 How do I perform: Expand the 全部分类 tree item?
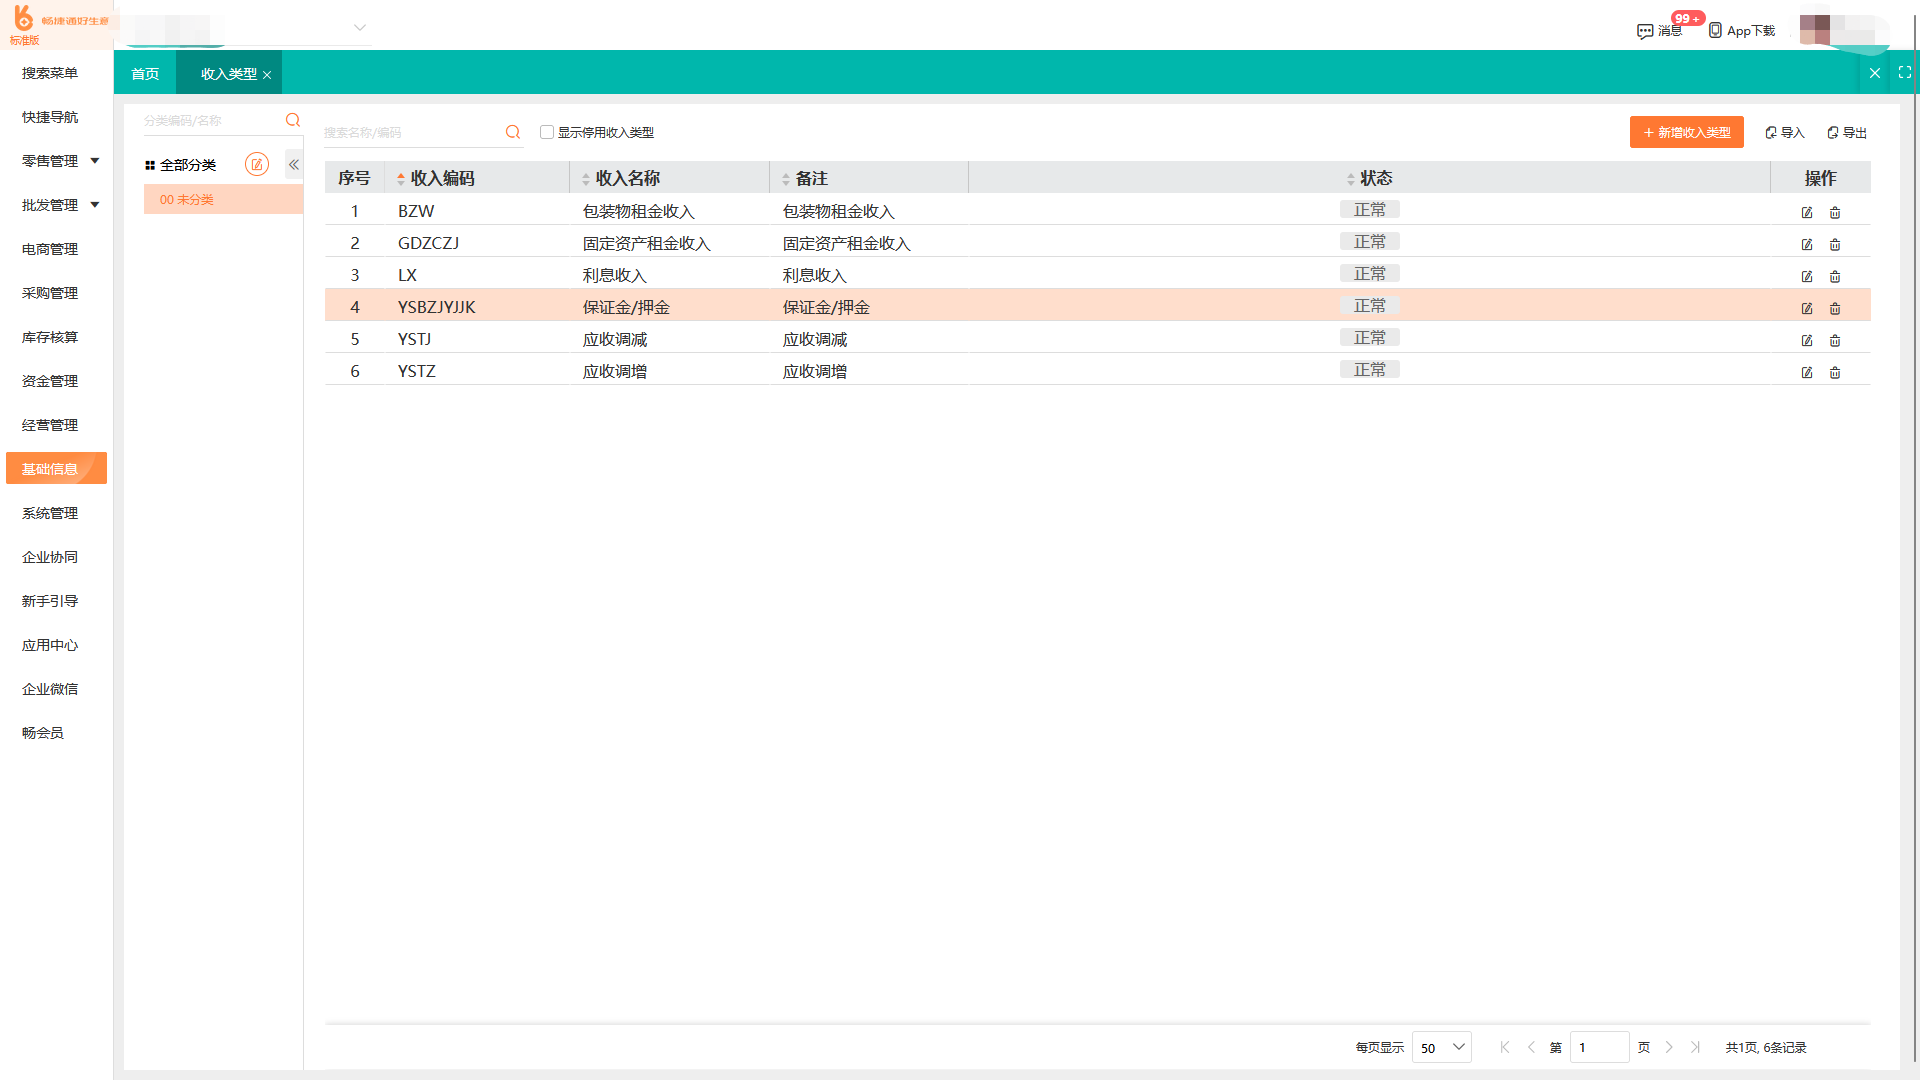click(x=149, y=164)
